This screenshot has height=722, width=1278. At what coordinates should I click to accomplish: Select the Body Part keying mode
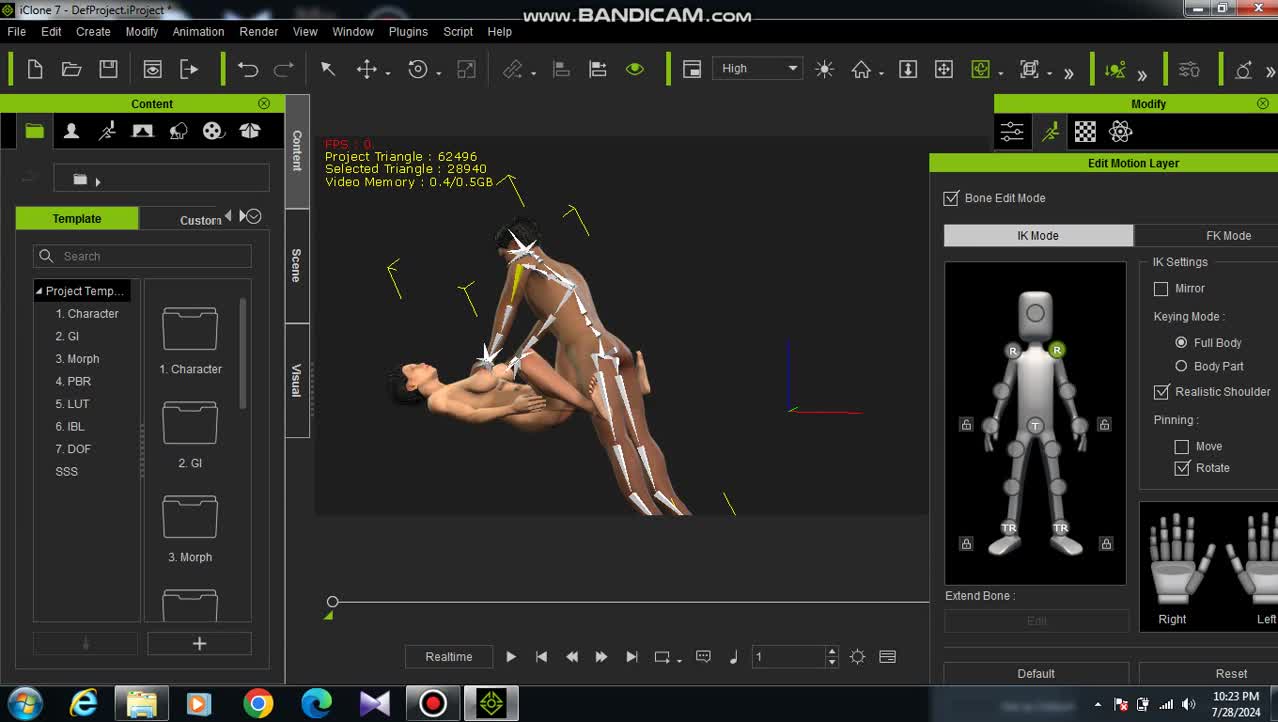point(1181,367)
